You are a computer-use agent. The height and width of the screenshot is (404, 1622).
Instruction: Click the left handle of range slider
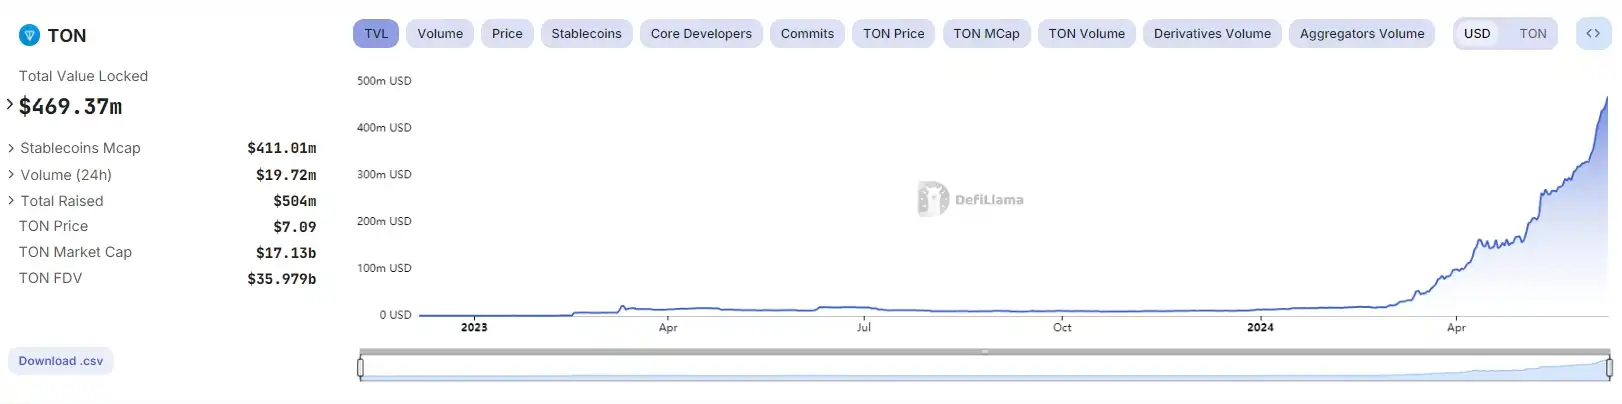[361, 368]
